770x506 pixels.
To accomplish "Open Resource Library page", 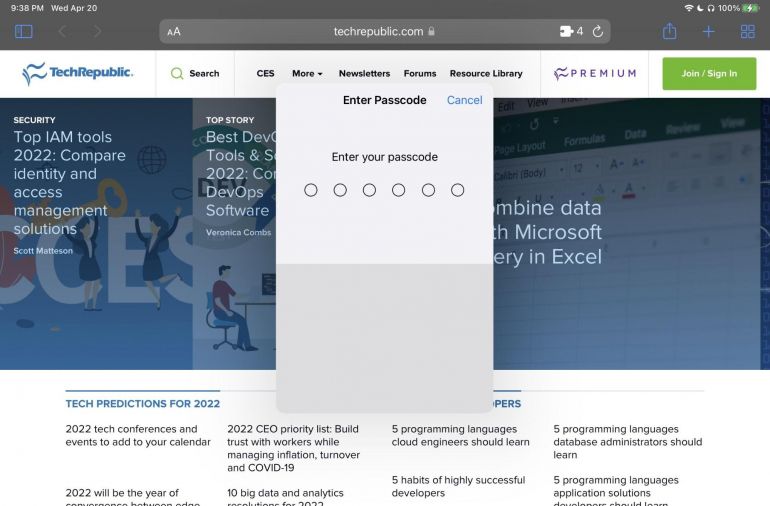I will [x=486, y=73].
